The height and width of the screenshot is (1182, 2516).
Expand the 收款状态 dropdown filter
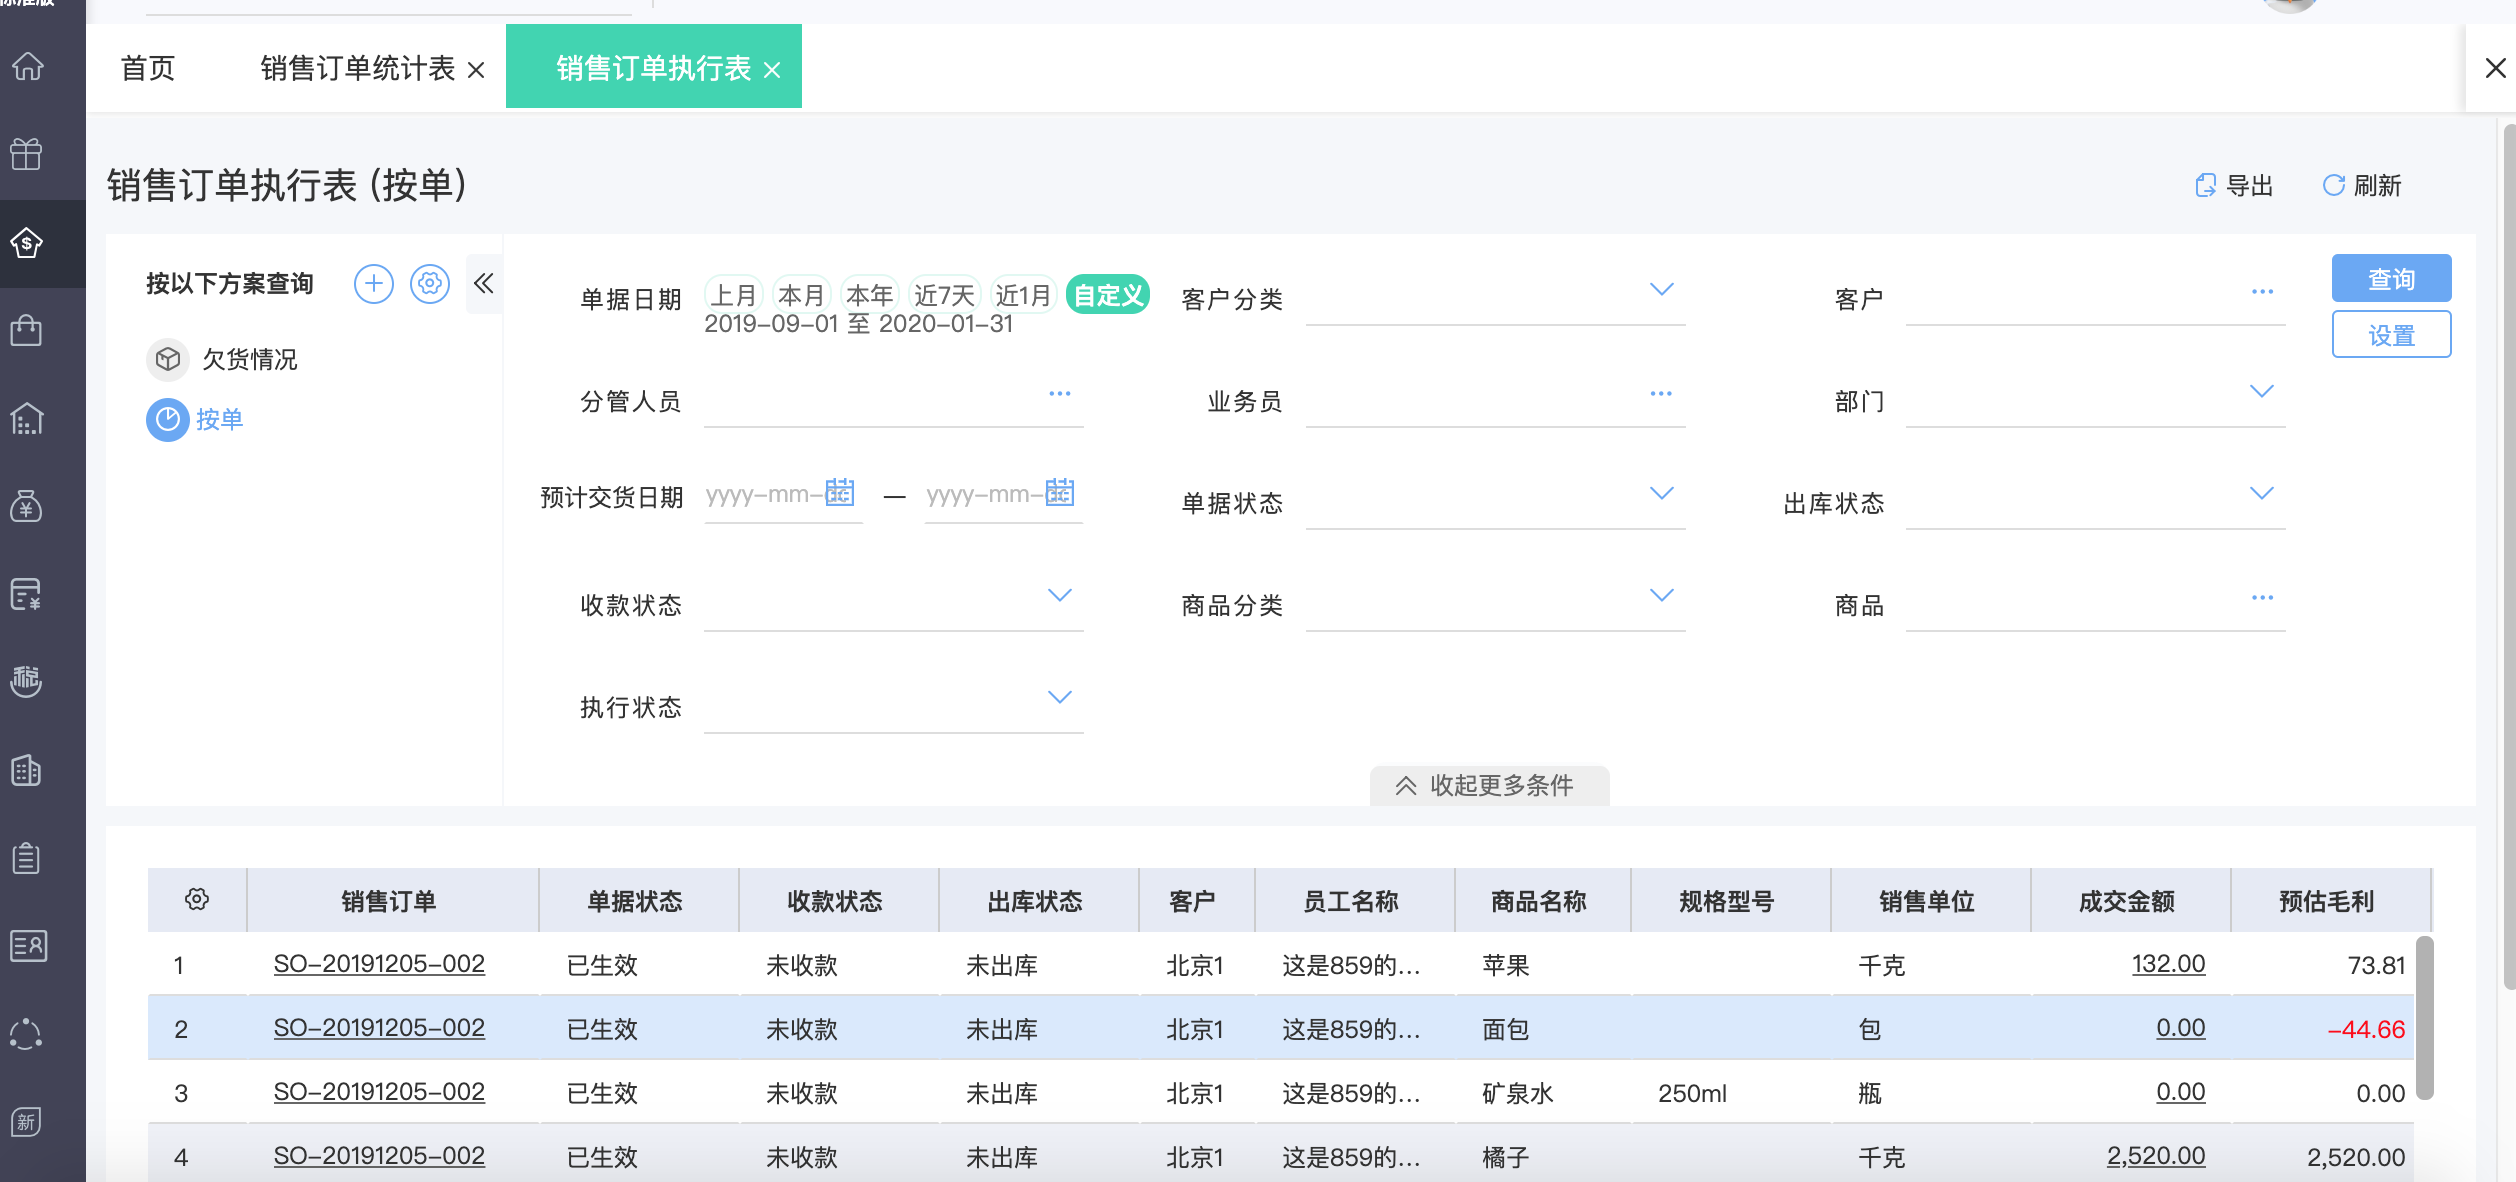pos(1059,601)
